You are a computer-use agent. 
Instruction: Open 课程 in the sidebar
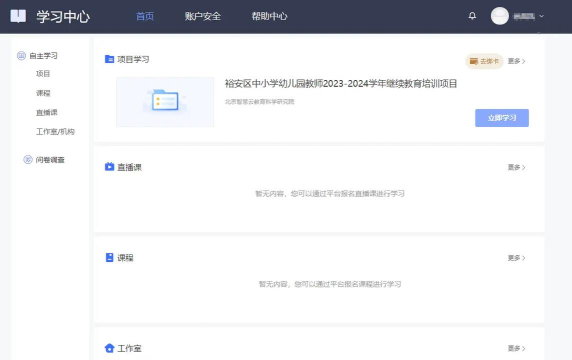point(43,93)
